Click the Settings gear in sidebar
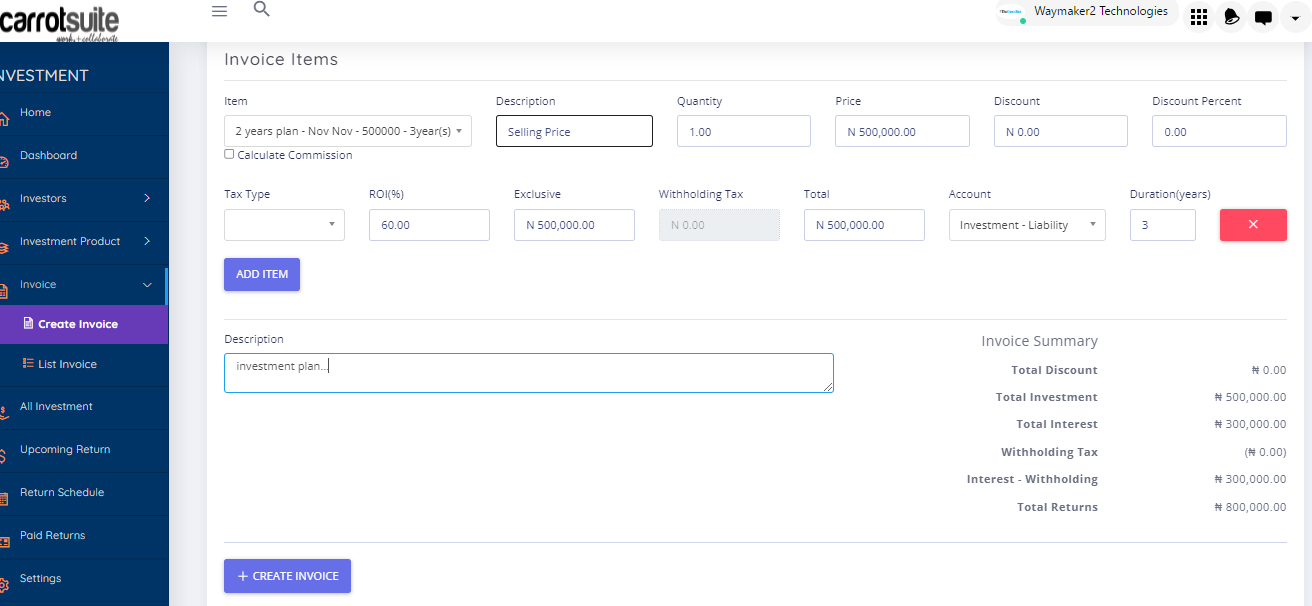 click(4, 581)
